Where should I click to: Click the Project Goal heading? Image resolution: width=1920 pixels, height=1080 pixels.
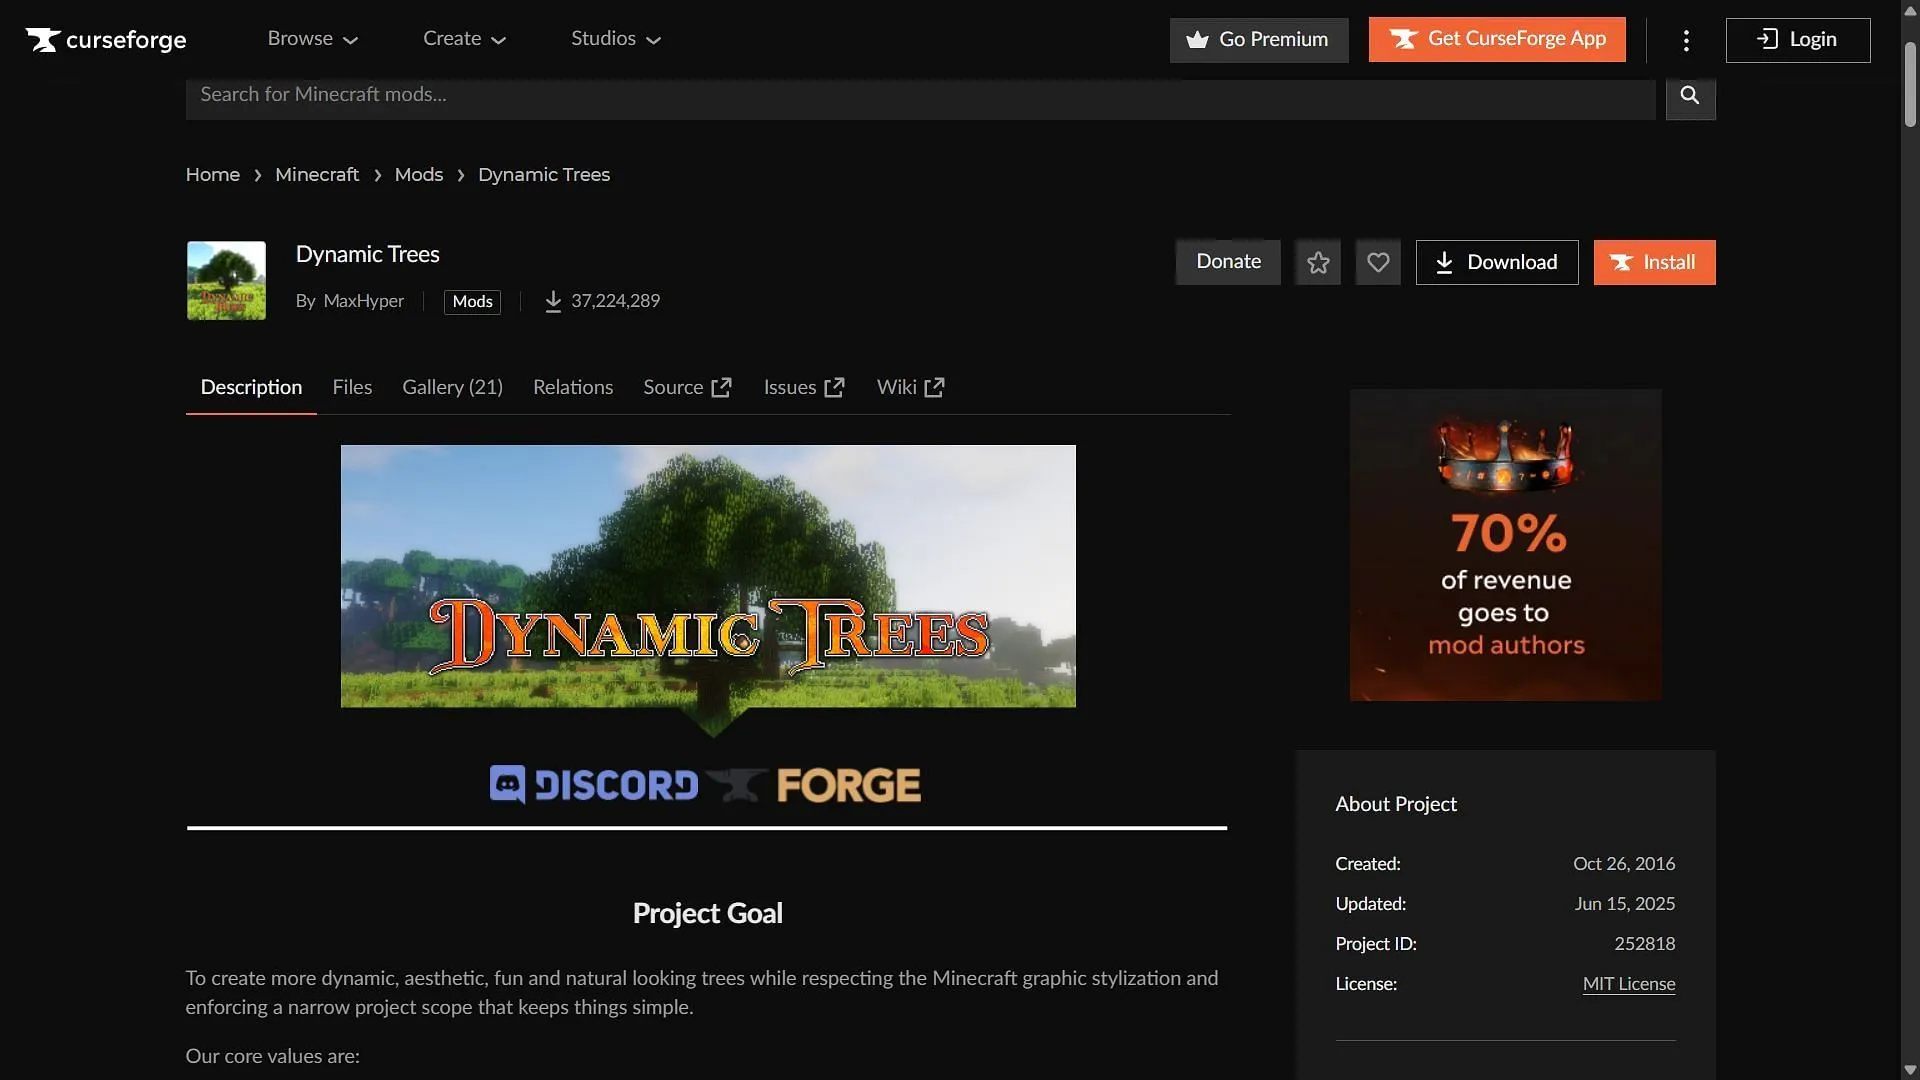tap(707, 914)
